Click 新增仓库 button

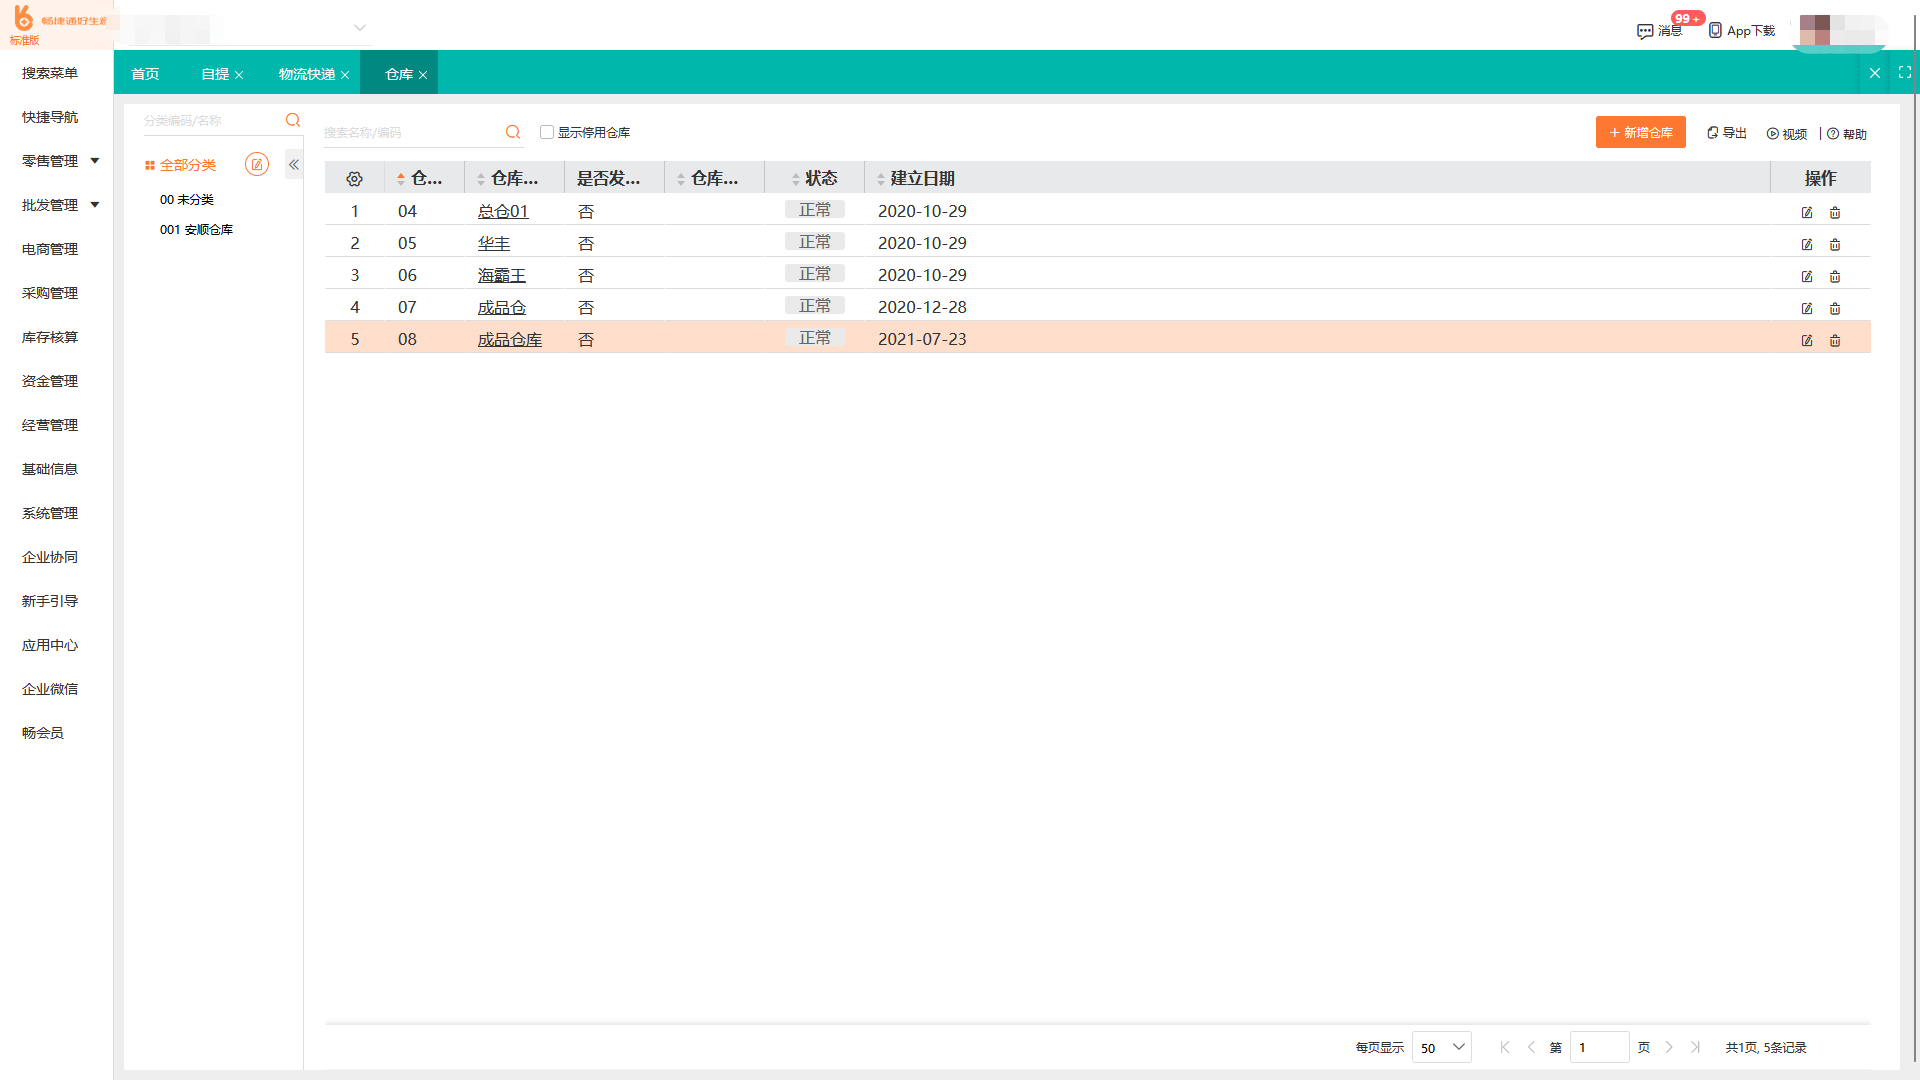tap(1640, 132)
